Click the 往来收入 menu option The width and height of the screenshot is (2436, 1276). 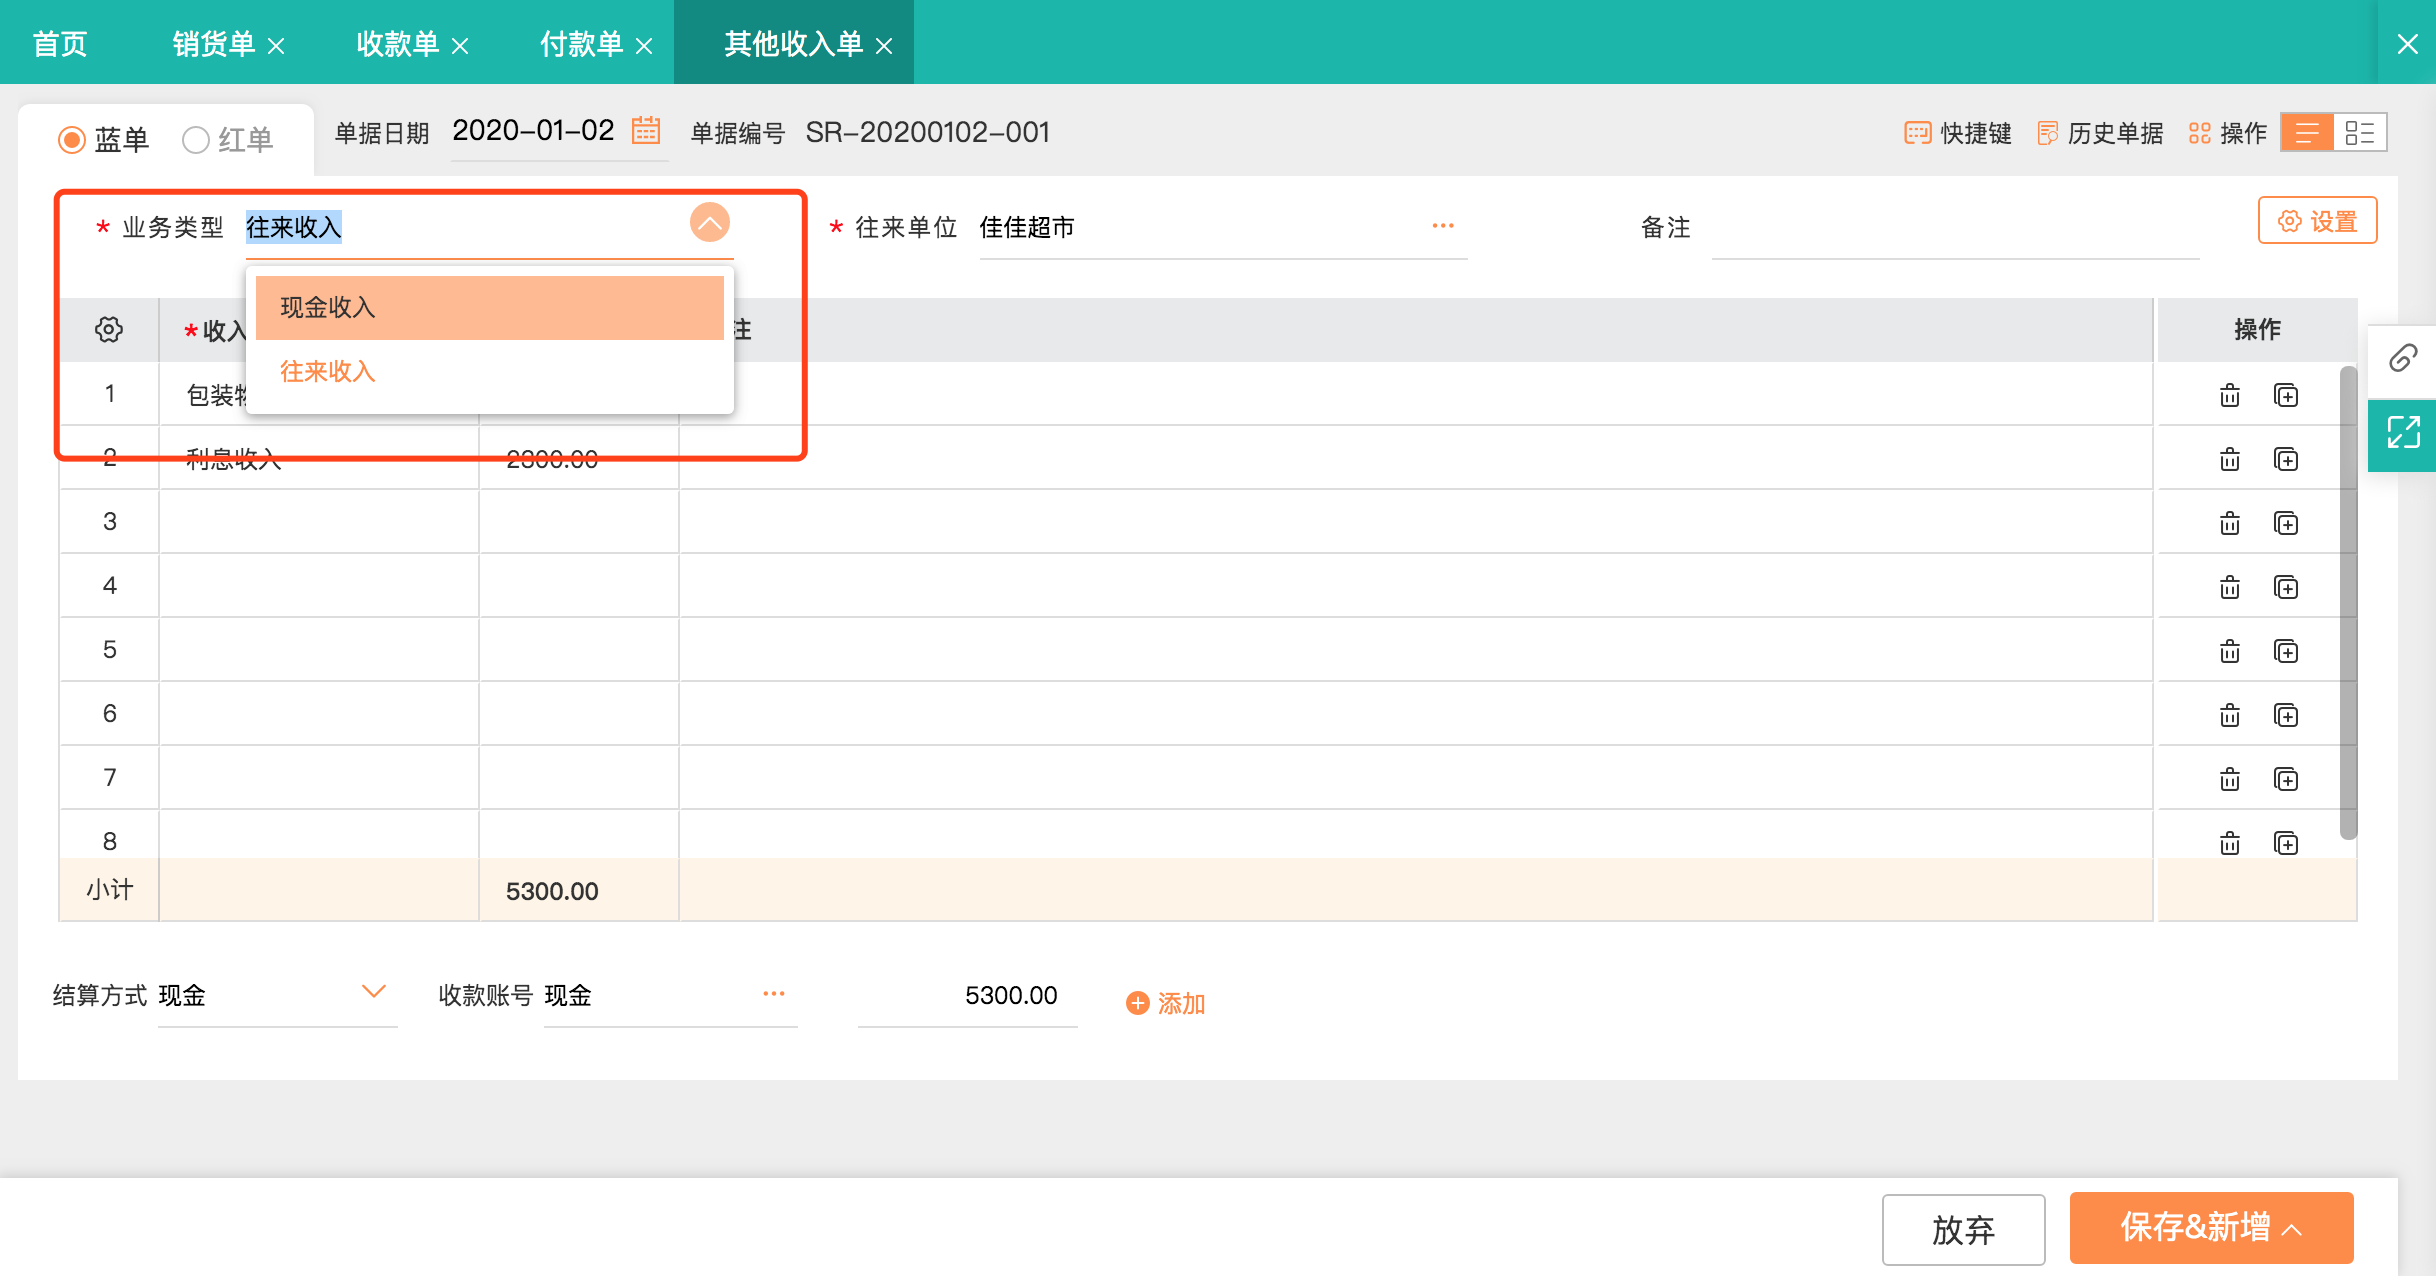click(x=327, y=371)
